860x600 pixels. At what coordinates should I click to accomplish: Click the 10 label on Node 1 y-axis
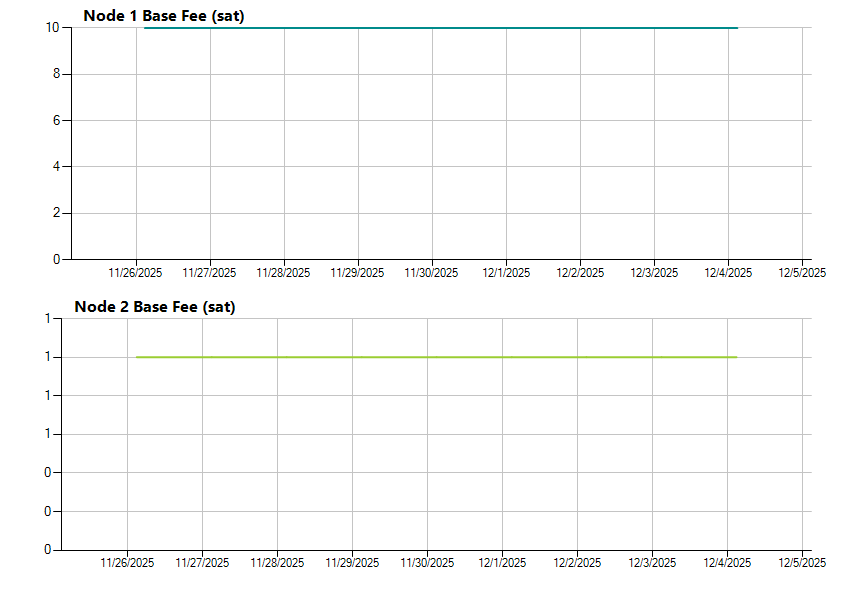(x=52, y=28)
